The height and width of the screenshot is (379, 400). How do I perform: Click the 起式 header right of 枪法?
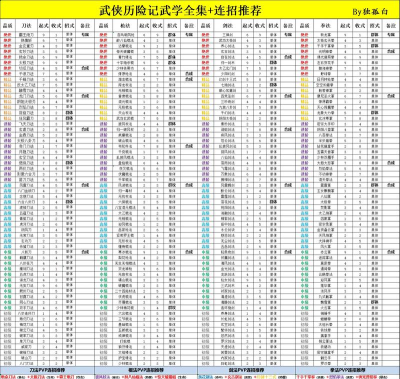point(144,26)
